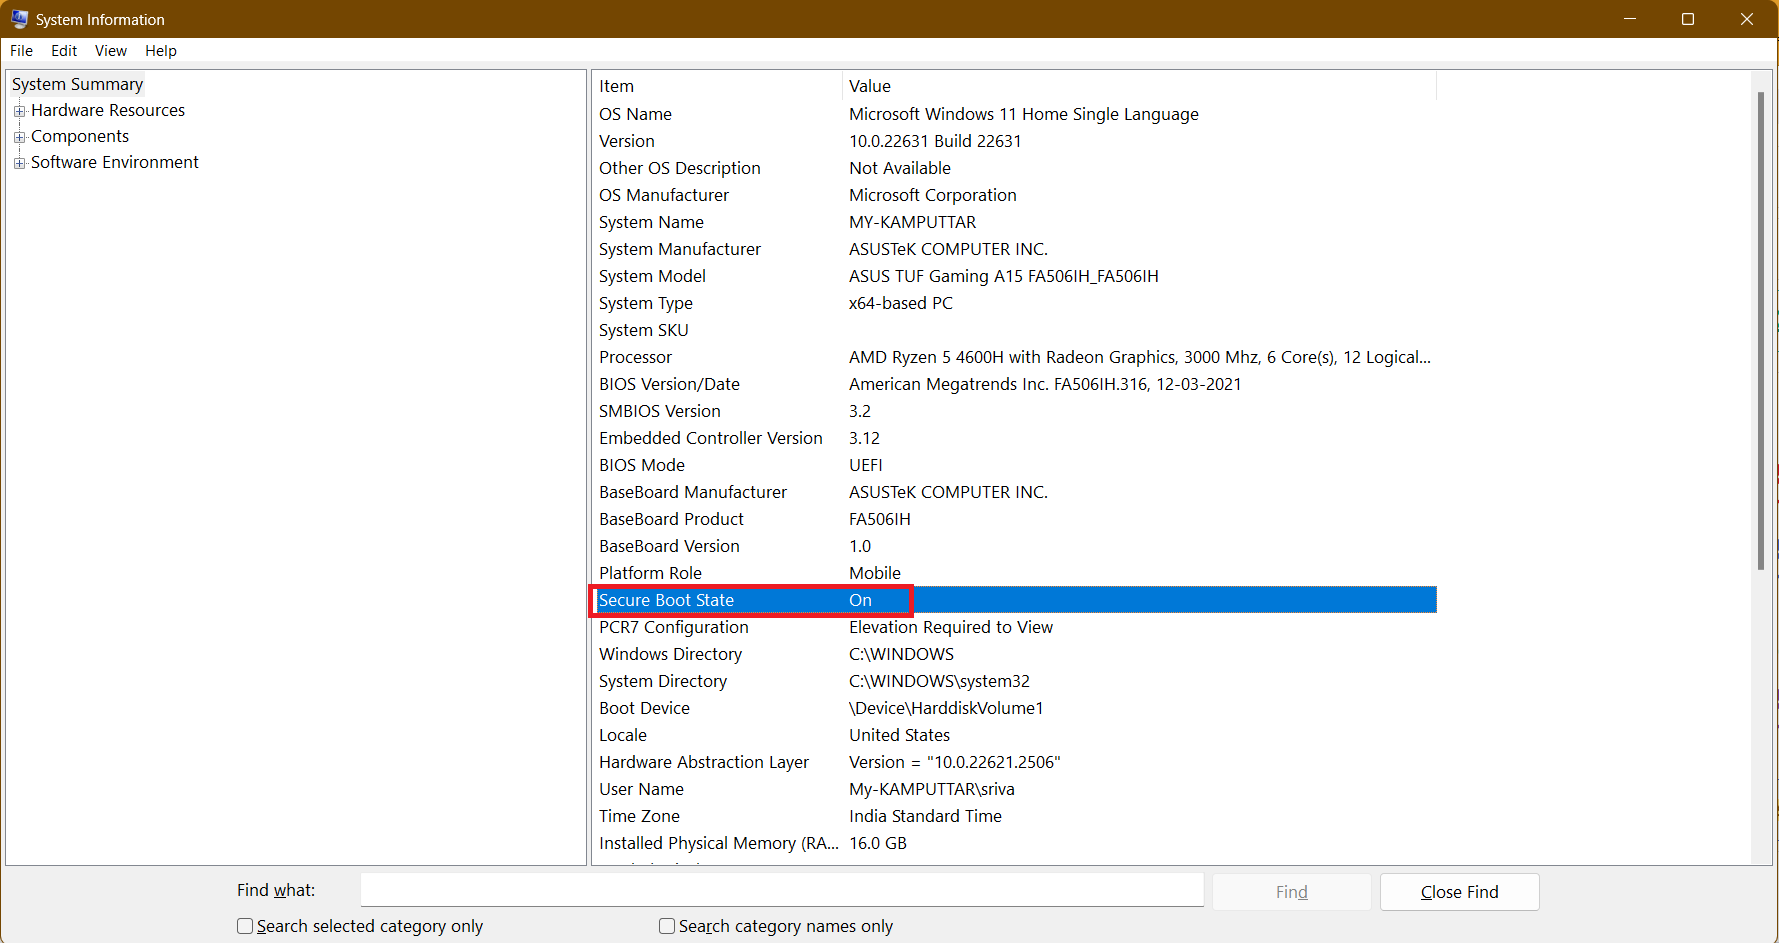Expand the Software Environment tree node
This screenshot has height=943, width=1779.
pos(20,162)
